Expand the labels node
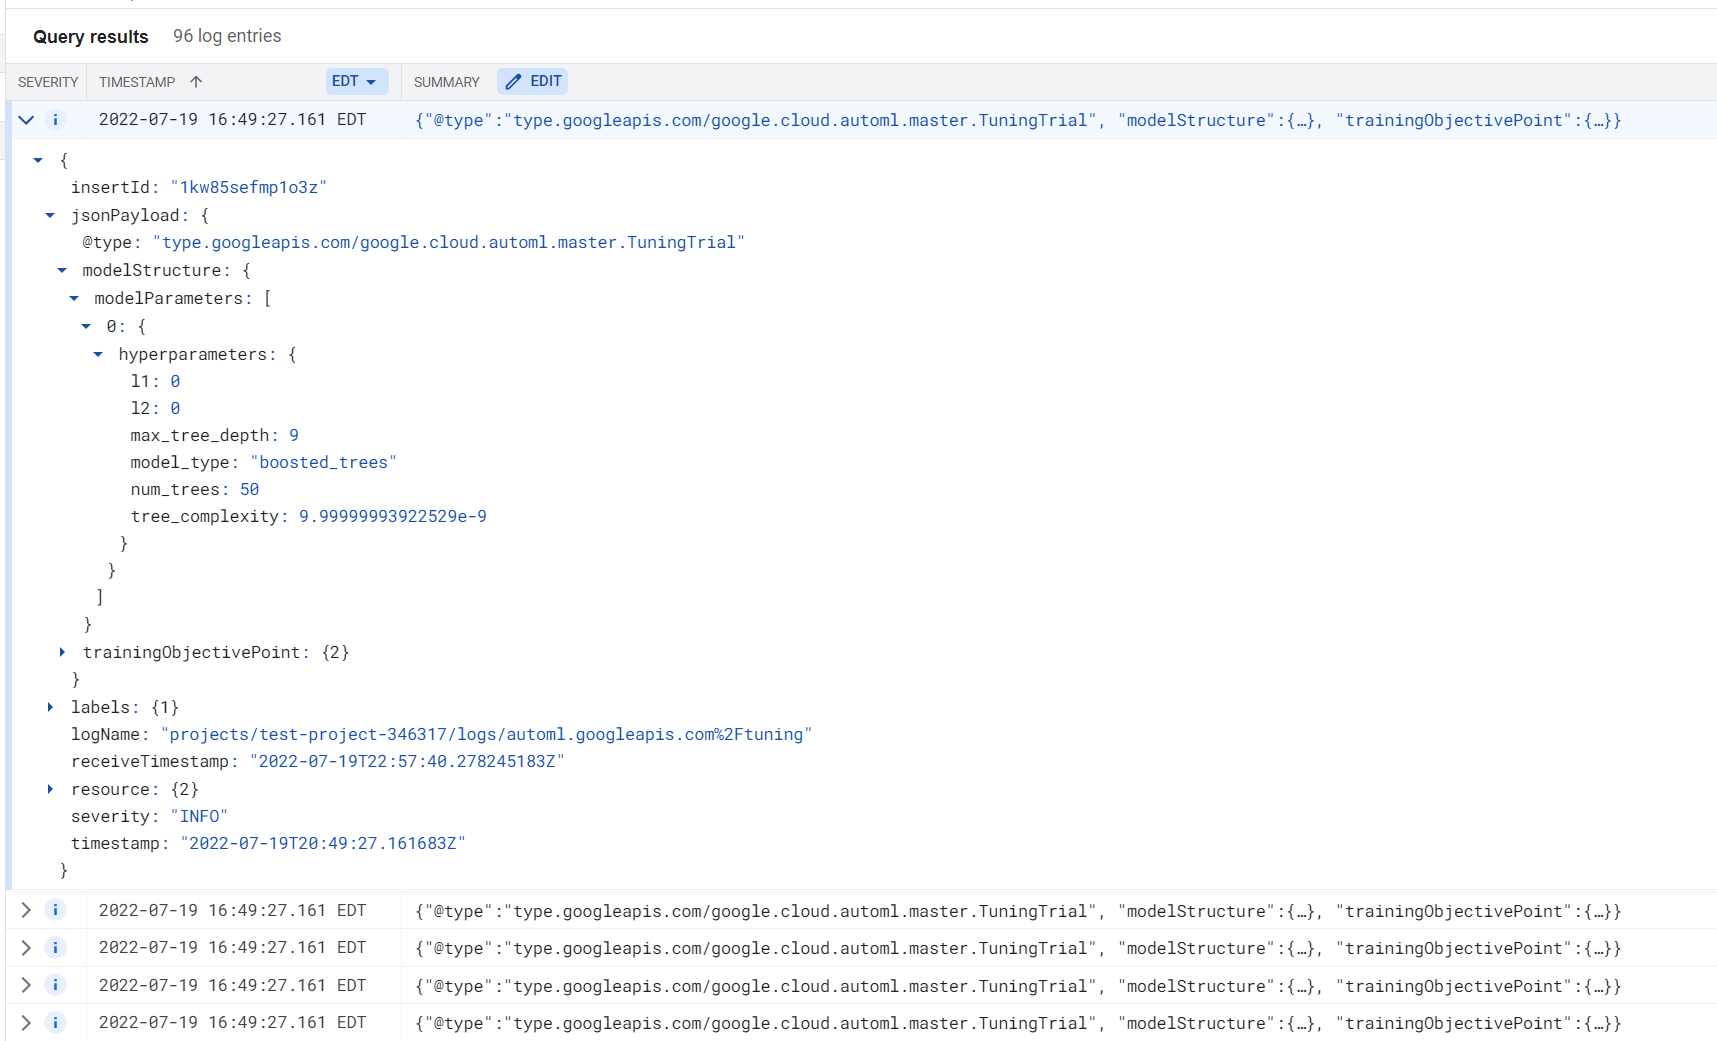Viewport: 1717px width, 1041px height. tap(51, 707)
